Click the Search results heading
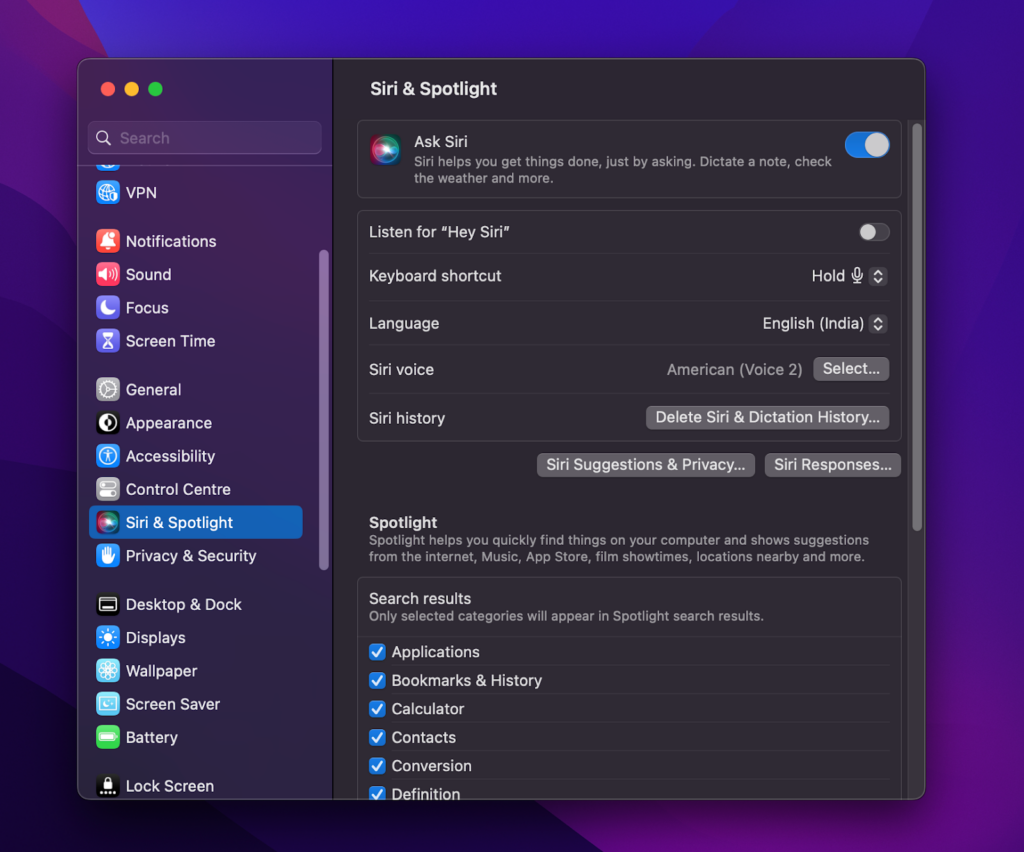The width and height of the screenshot is (1024, 852). point(420,599)
